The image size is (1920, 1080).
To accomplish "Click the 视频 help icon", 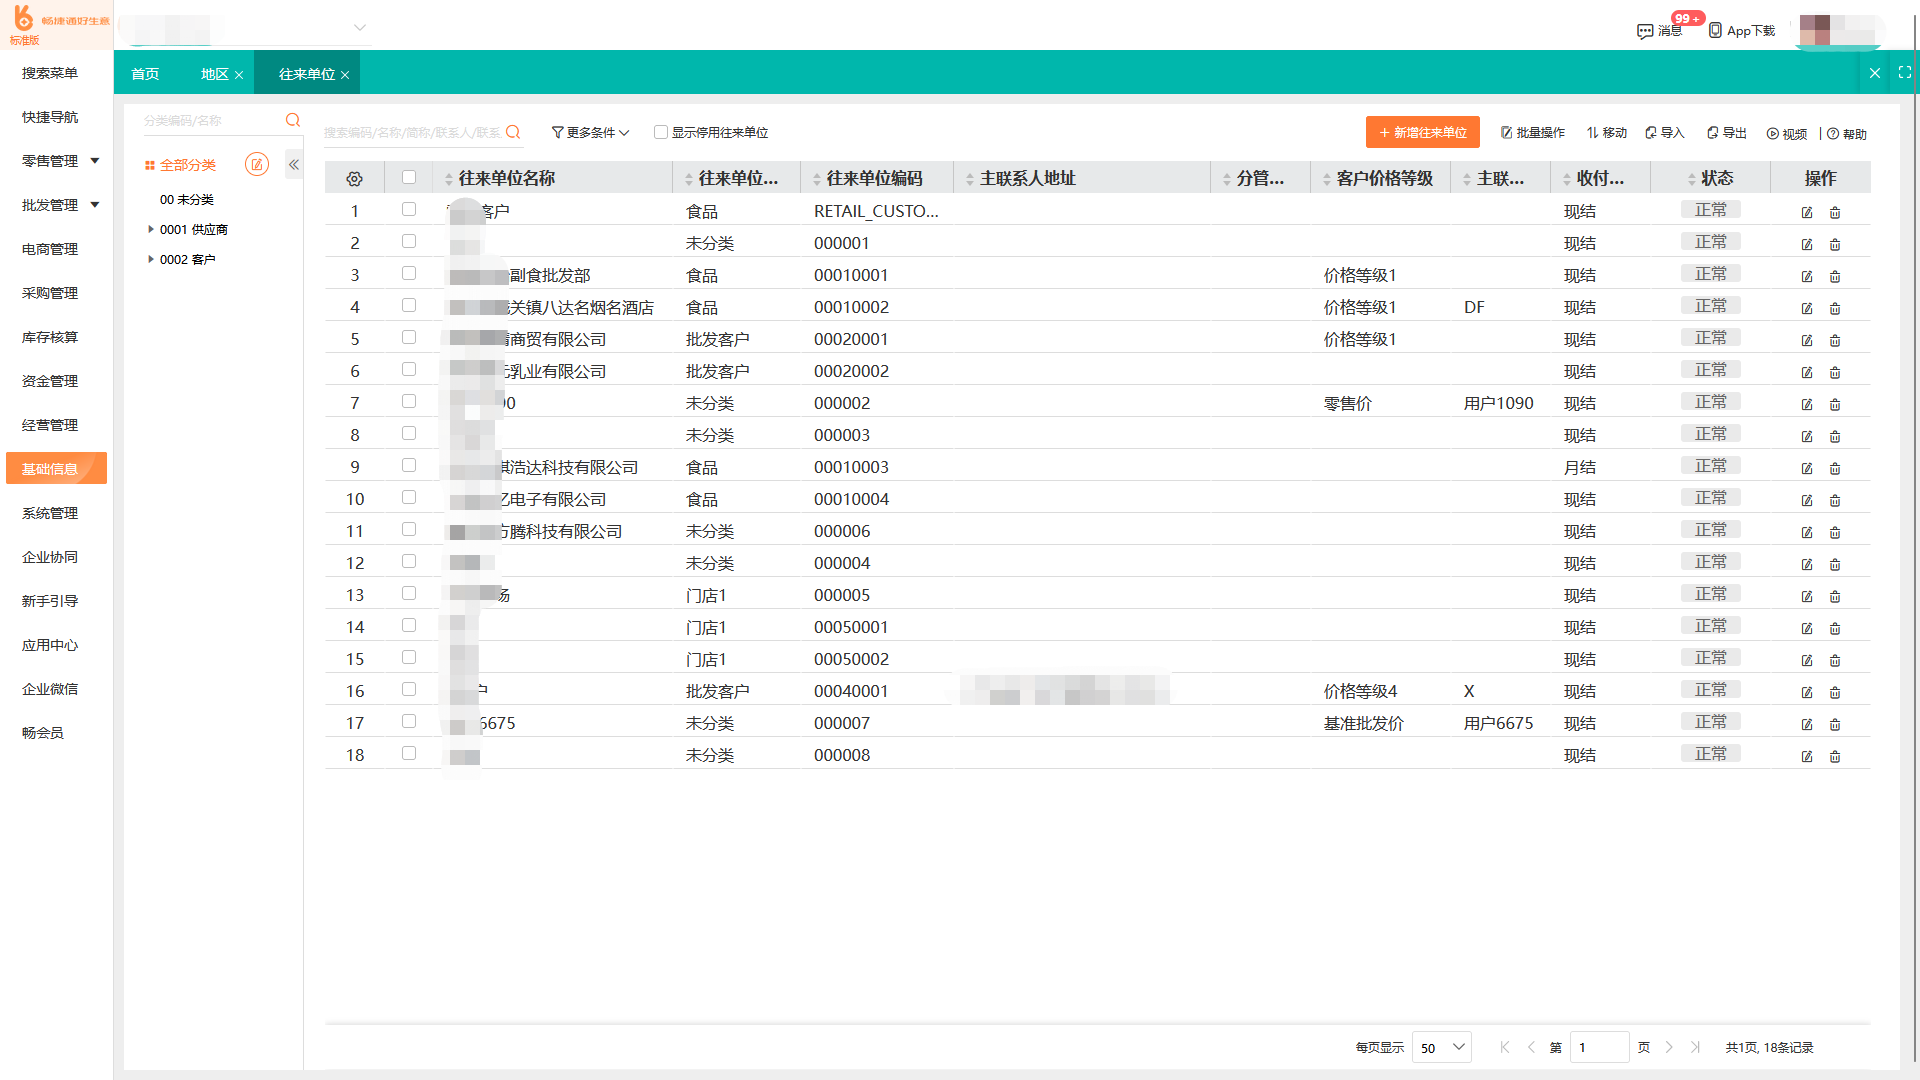I will coord(1787,131).
